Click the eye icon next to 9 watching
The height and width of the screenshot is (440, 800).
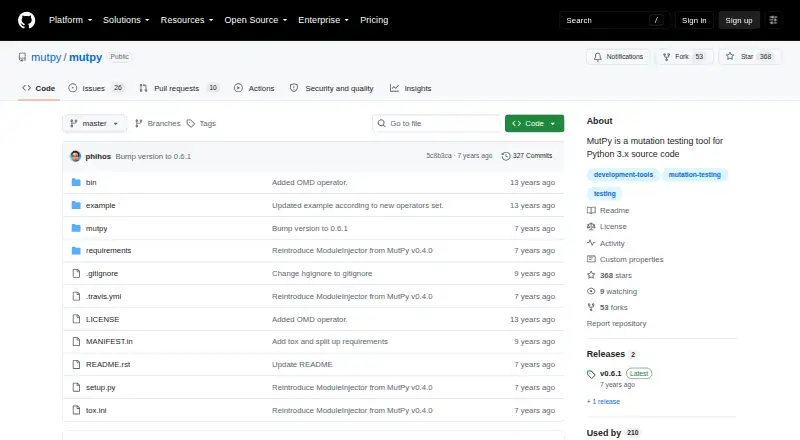[x=591, y=291]
